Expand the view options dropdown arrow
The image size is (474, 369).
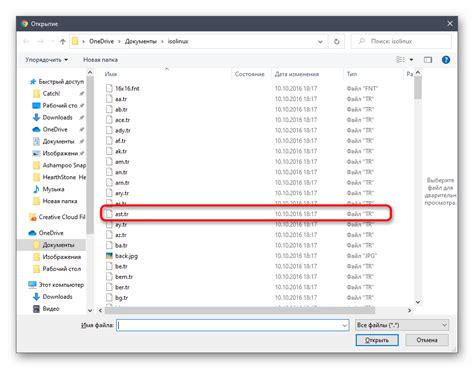pos(411,60)
